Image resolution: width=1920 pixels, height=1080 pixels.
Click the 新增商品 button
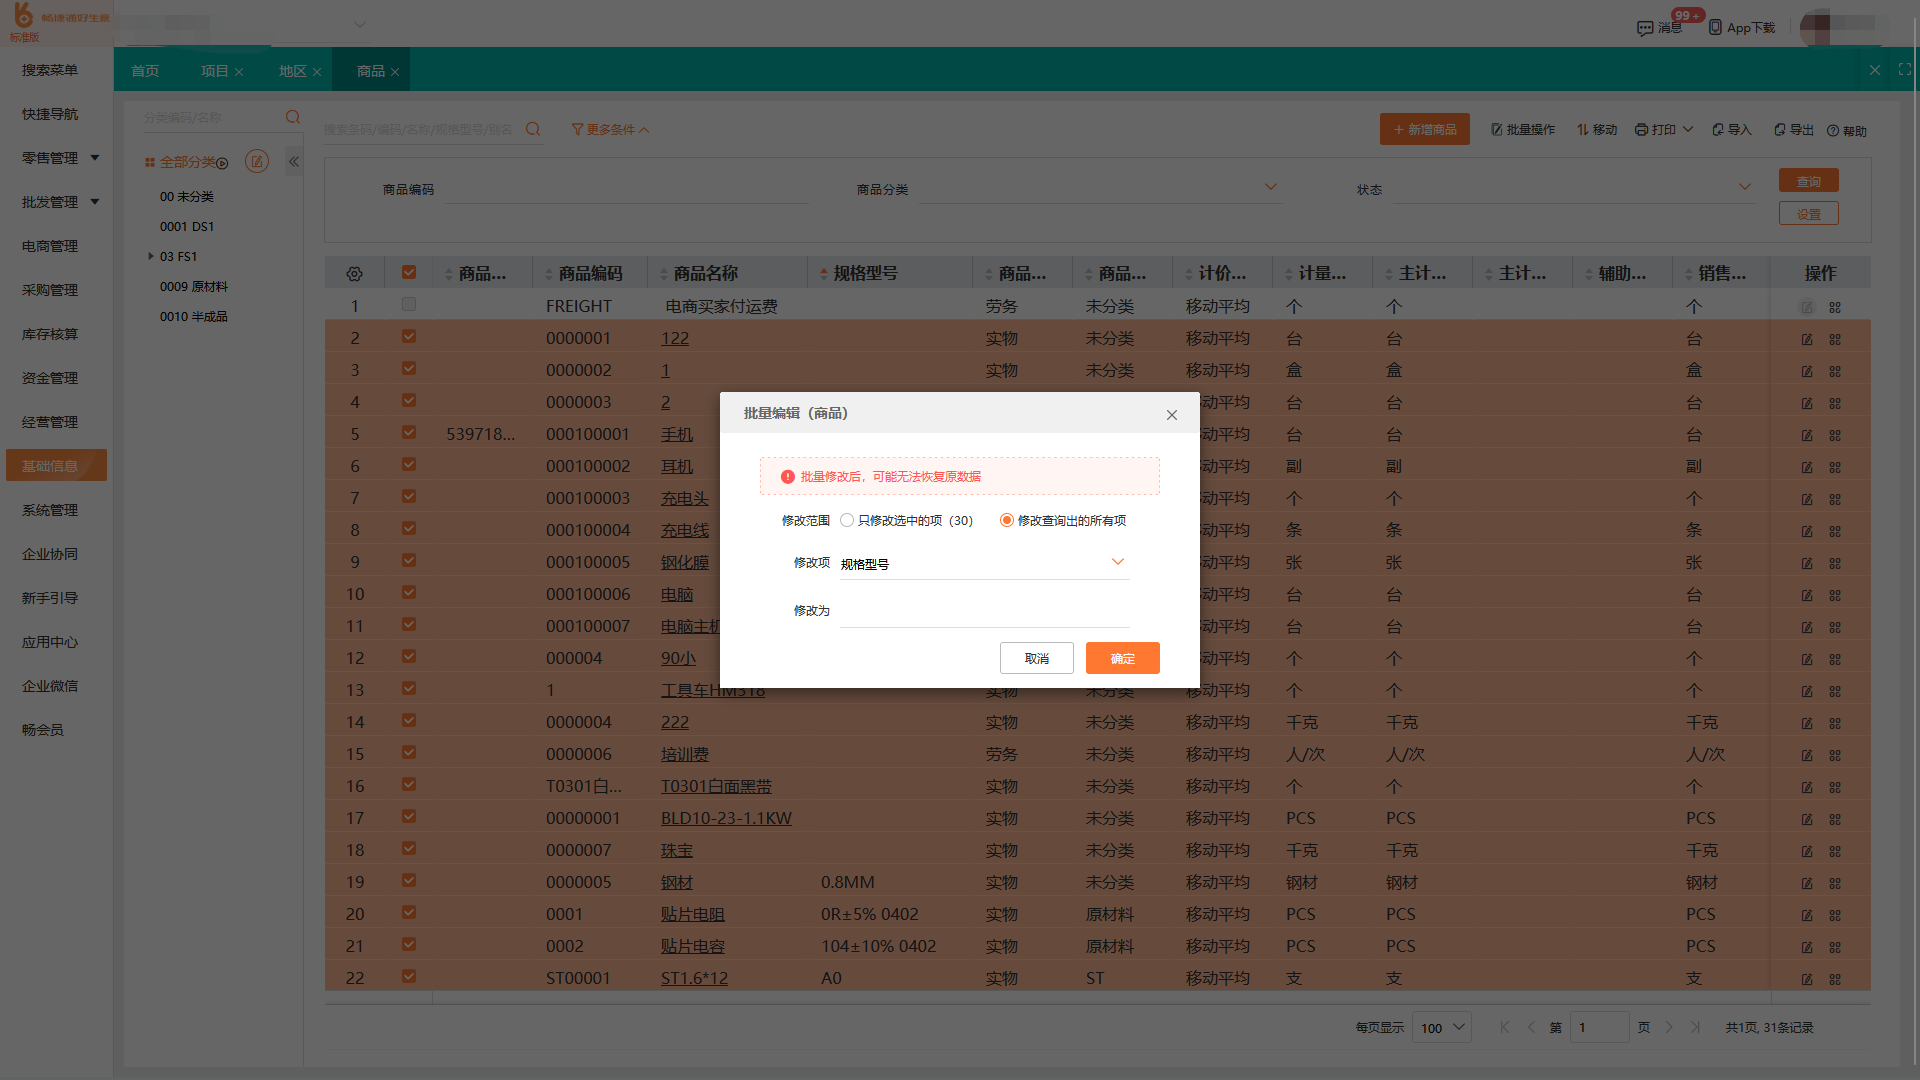click(1423, 128)
